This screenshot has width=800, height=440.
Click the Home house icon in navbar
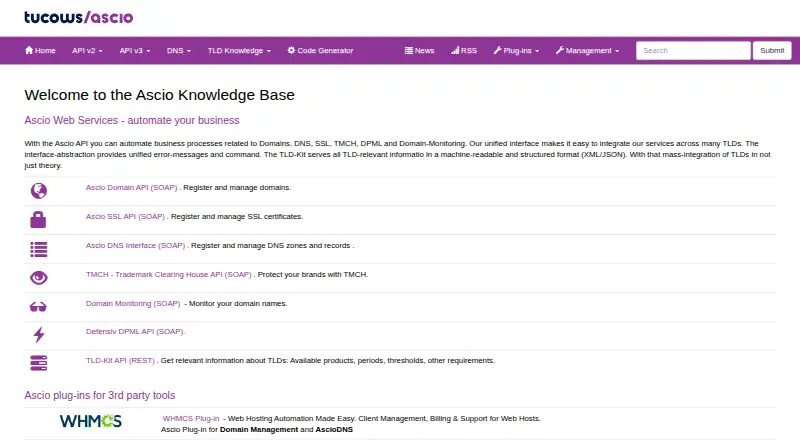click(29, 50)
